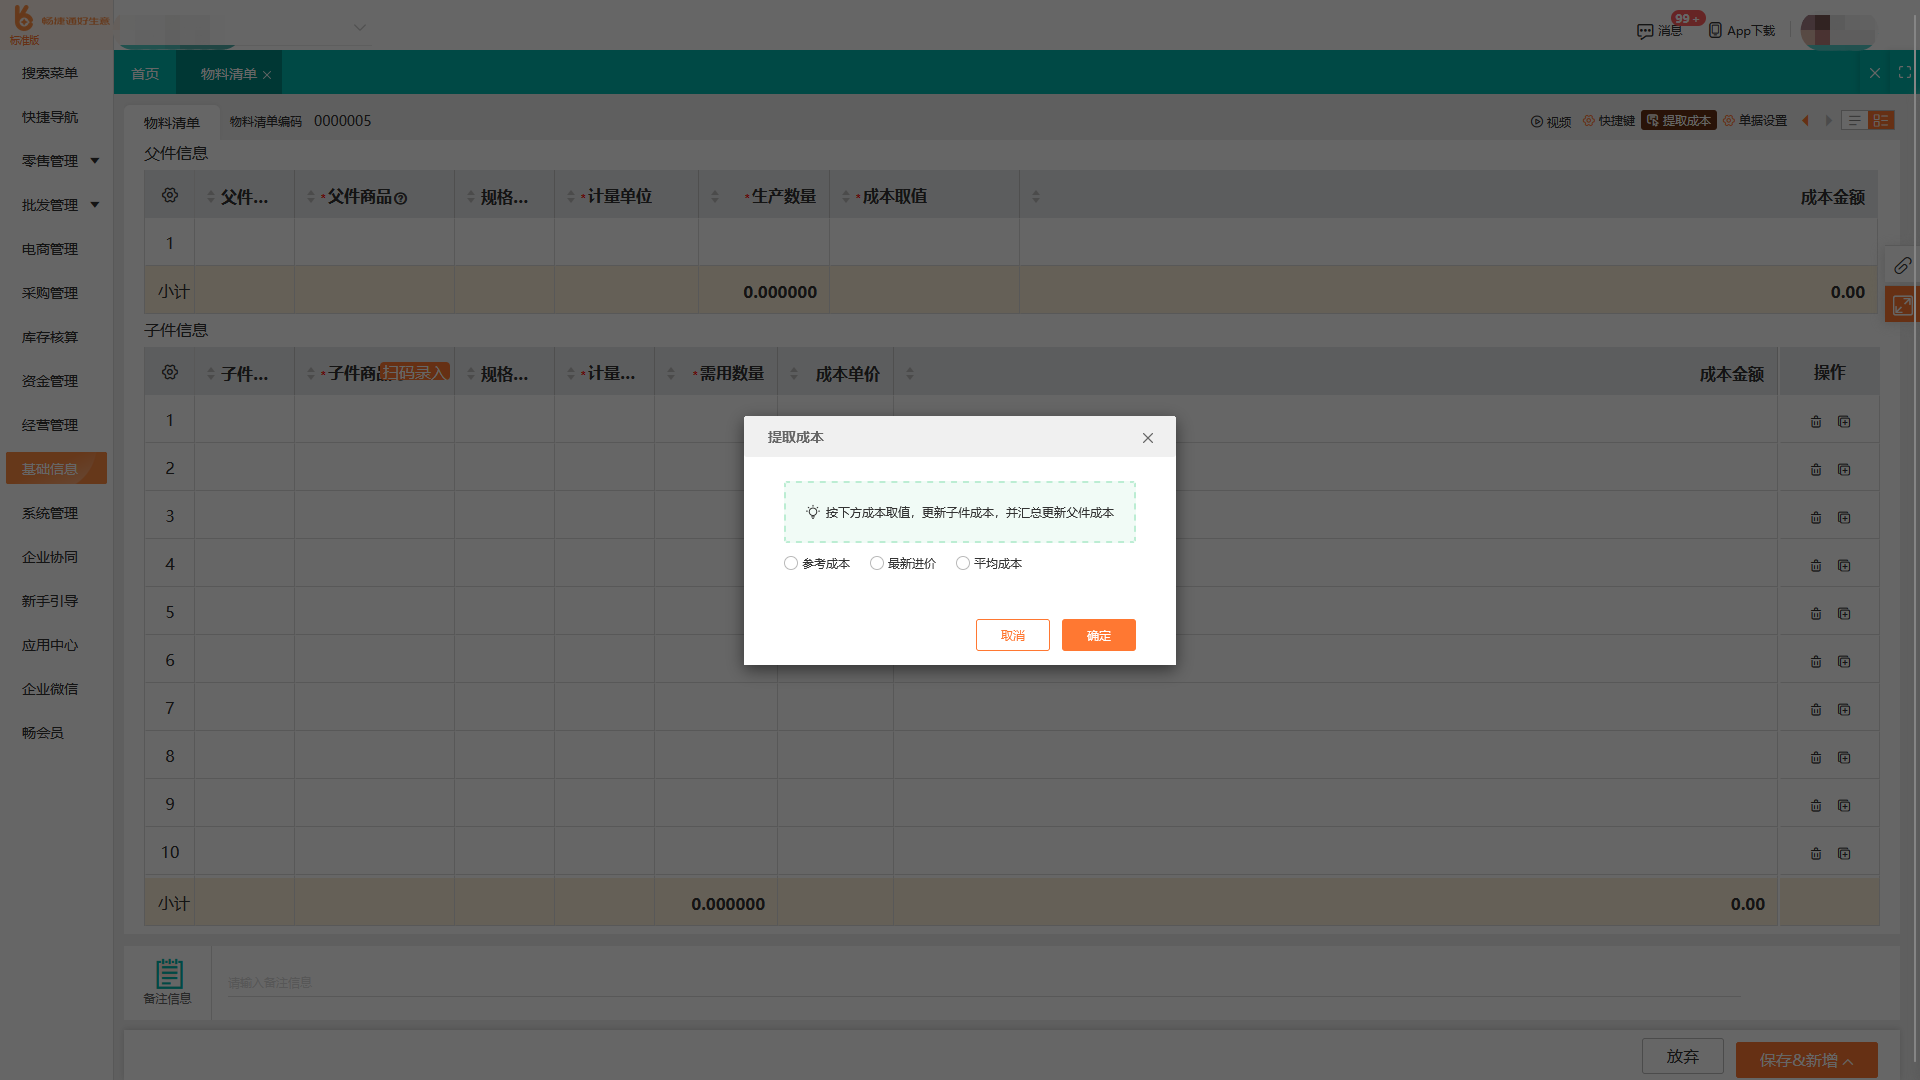Click delete icon on row 1 child item
Viewport: 1920px width, 1080px height.
pos(1816,421)
